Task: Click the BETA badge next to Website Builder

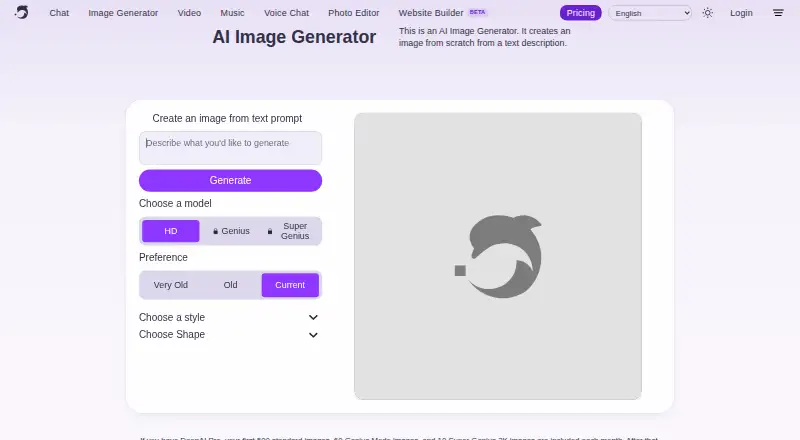Action: [478, 12]
